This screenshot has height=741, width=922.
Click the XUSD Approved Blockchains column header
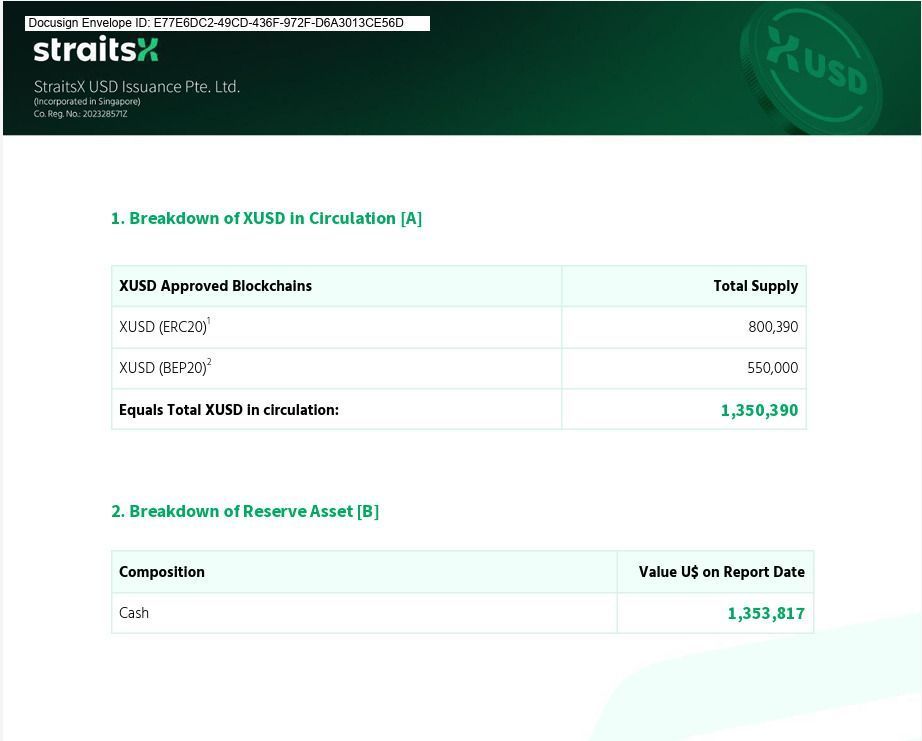pyautogui.click(x=215, y=286)
